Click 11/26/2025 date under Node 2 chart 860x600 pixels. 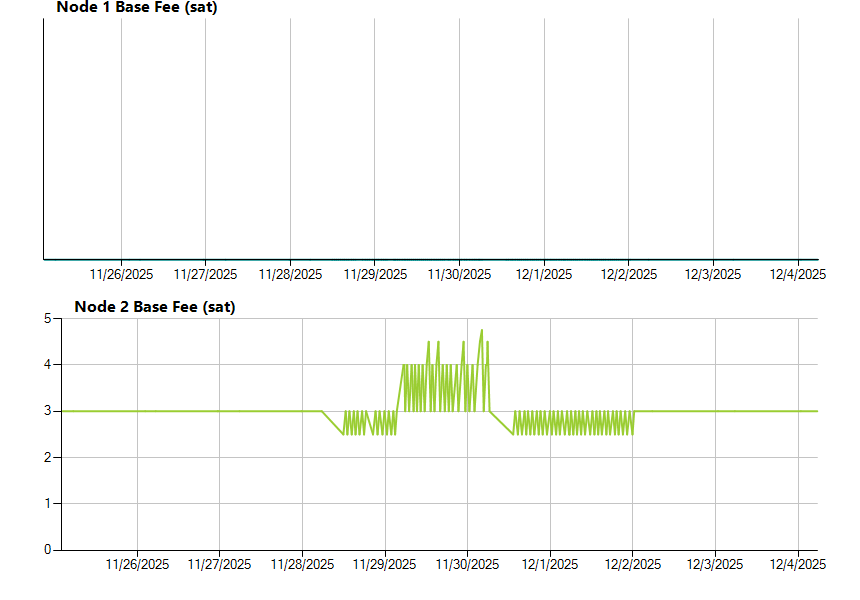tap(137, 564)
